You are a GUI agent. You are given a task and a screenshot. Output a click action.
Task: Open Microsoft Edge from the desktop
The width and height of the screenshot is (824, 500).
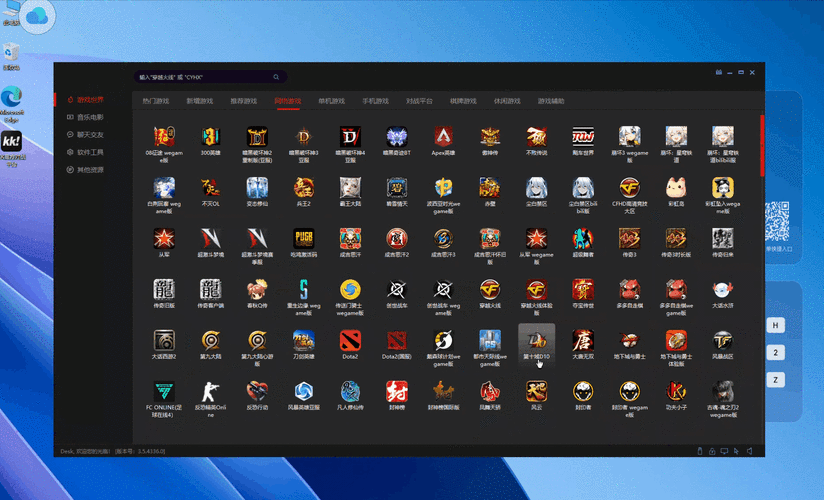coord(13,100)
